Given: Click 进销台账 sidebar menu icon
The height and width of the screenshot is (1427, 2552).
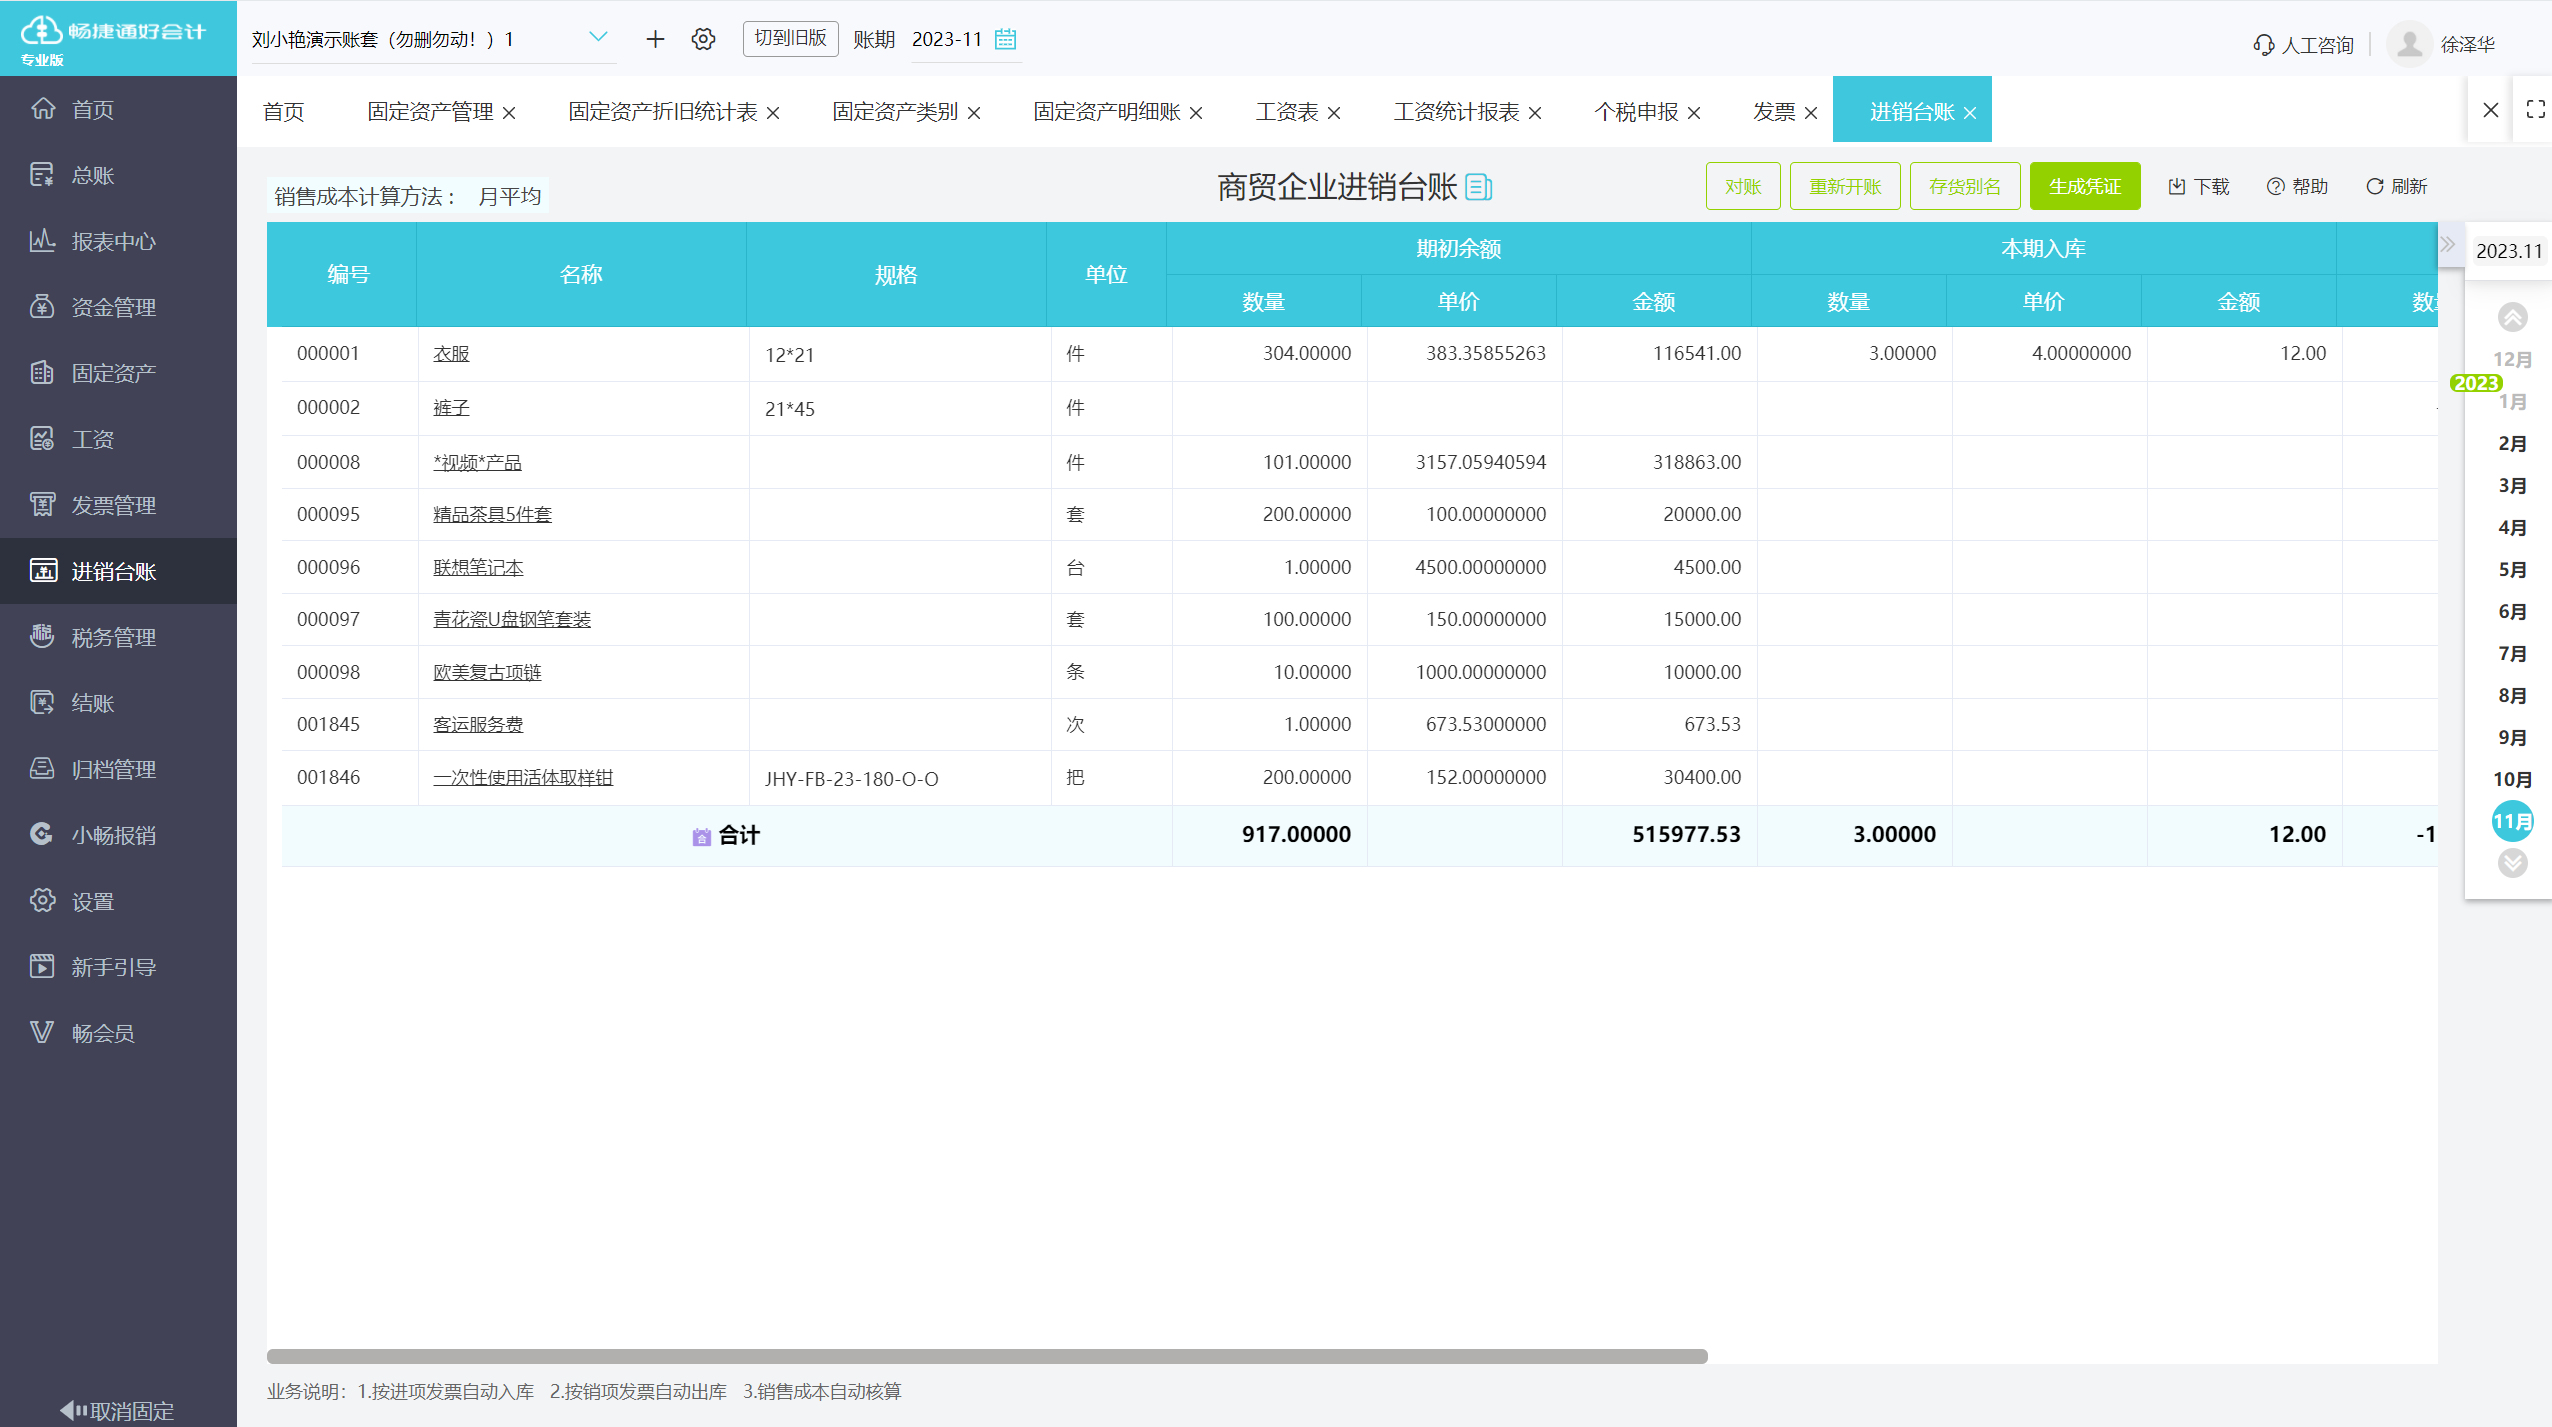Looking at the screenshot, I should pos(44,570).
